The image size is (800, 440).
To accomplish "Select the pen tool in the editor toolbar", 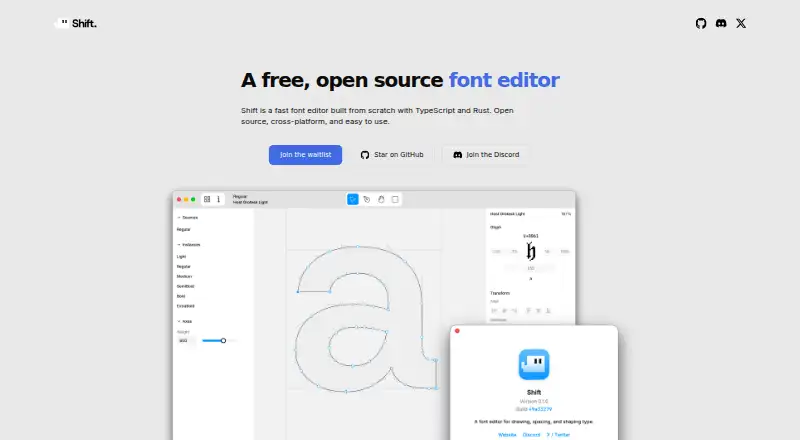I will (x=367, y=199).
